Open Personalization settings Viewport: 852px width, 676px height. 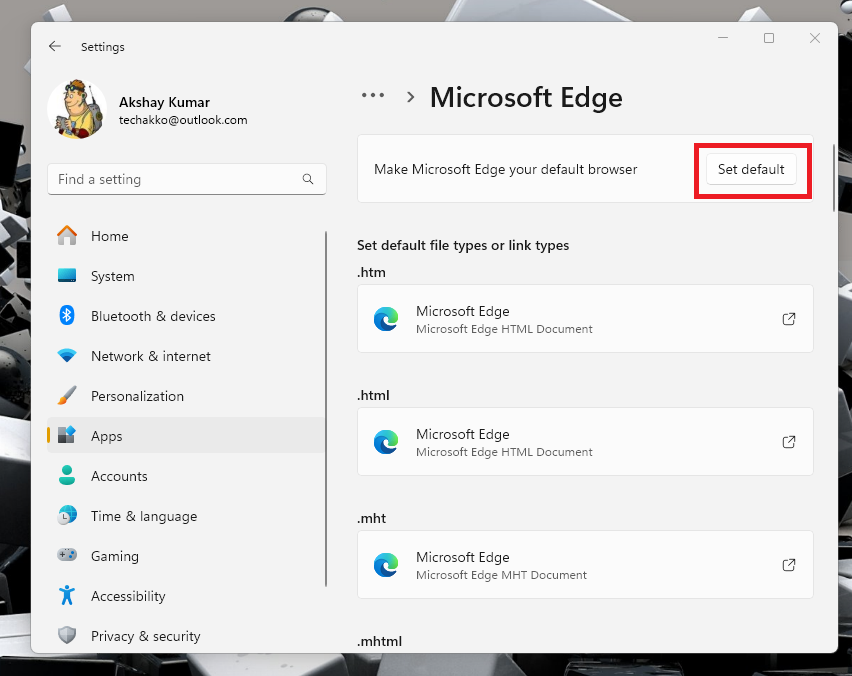[x=186, y=396]
